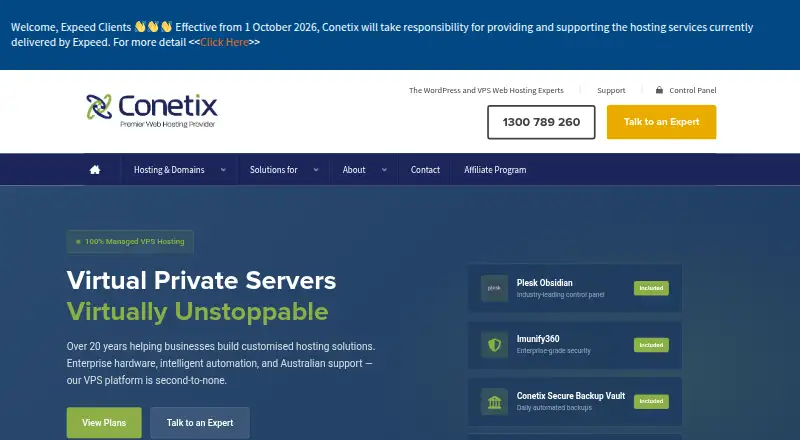Open Control Panel link
The height and width of the screenshot is (440, 800).
692,90
